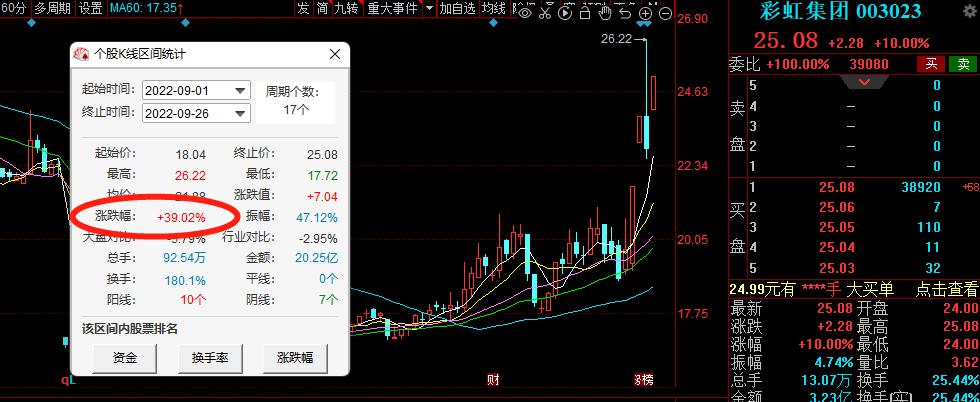Click the 换手率 ranking button
Screen dimensions: 980x402
(210, 357)
